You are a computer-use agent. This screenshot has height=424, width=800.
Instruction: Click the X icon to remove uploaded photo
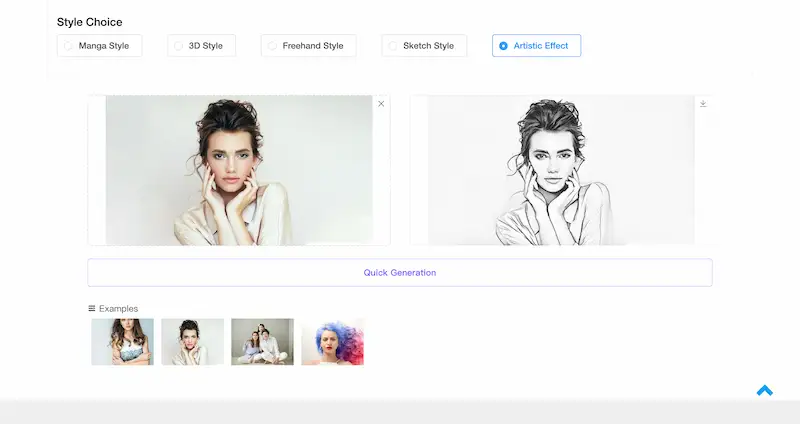click(381, 104)
